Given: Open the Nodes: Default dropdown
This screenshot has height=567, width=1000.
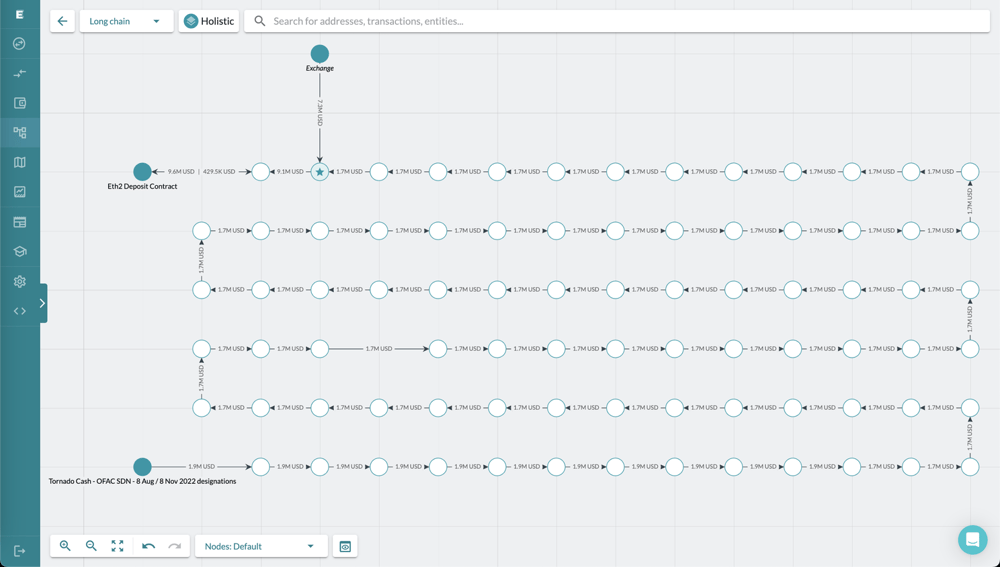Looking at the screenshot, I should (261, 546).
